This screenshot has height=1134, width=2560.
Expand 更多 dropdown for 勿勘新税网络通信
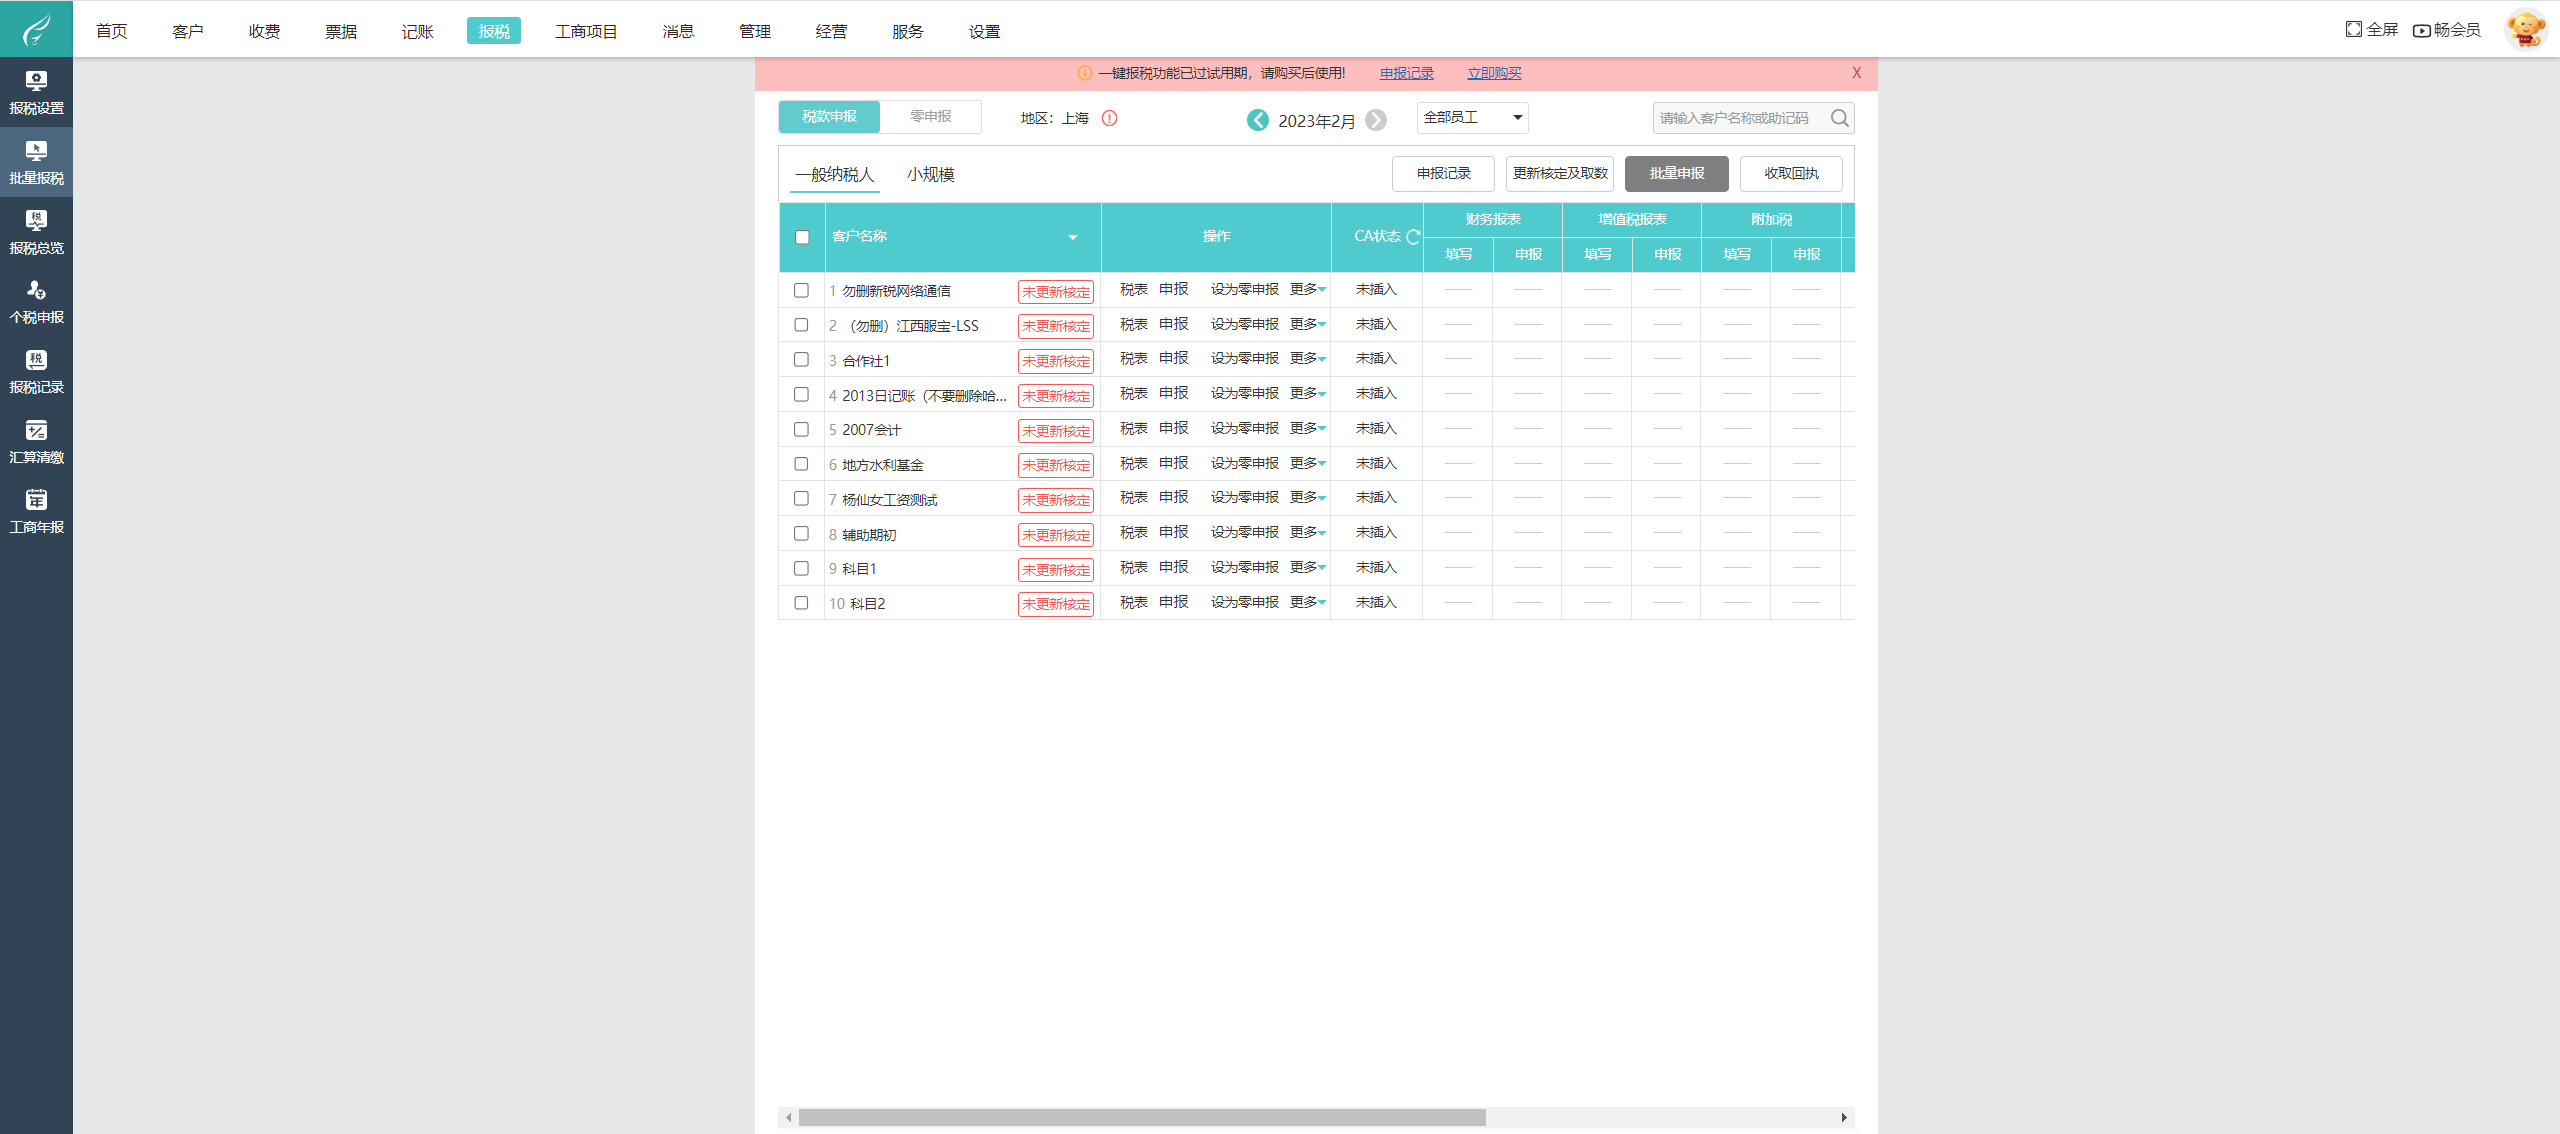coord(1306,290)
